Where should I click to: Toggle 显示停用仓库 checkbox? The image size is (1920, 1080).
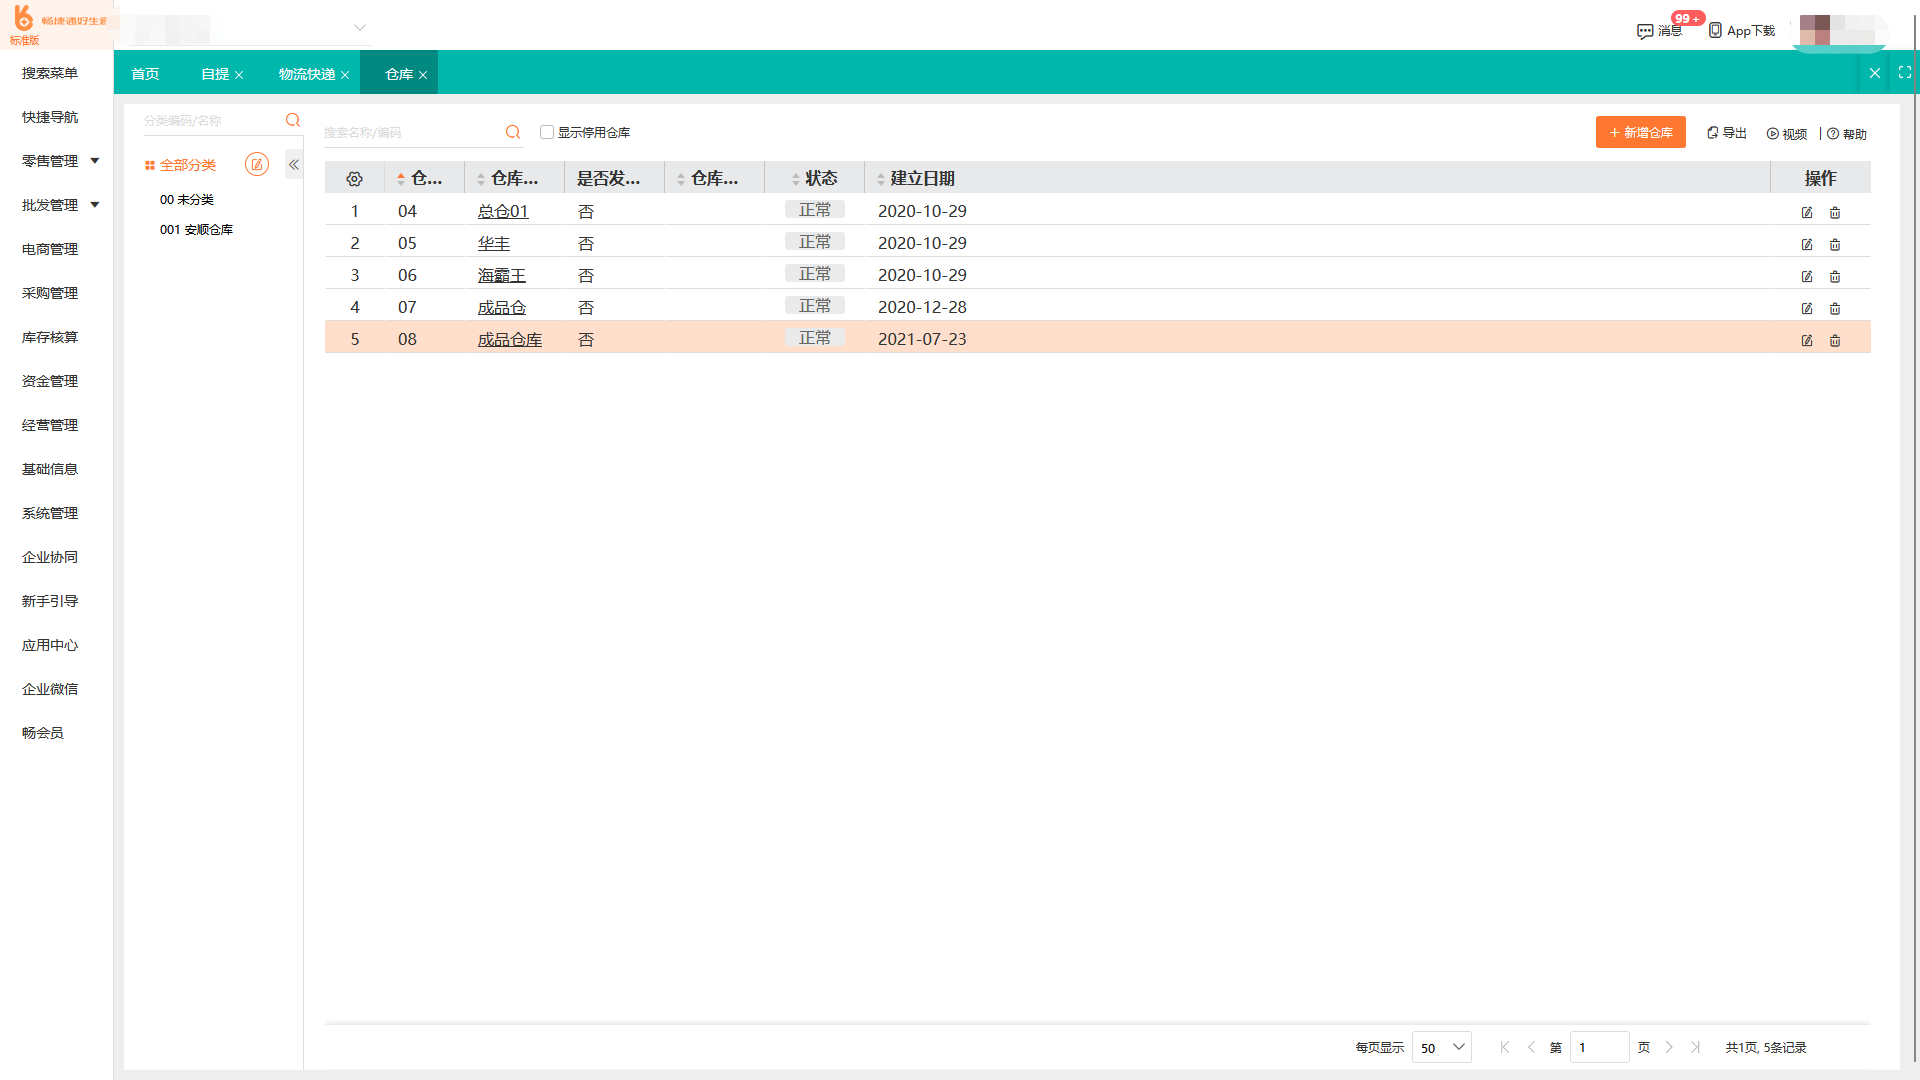tap(546, 132)
